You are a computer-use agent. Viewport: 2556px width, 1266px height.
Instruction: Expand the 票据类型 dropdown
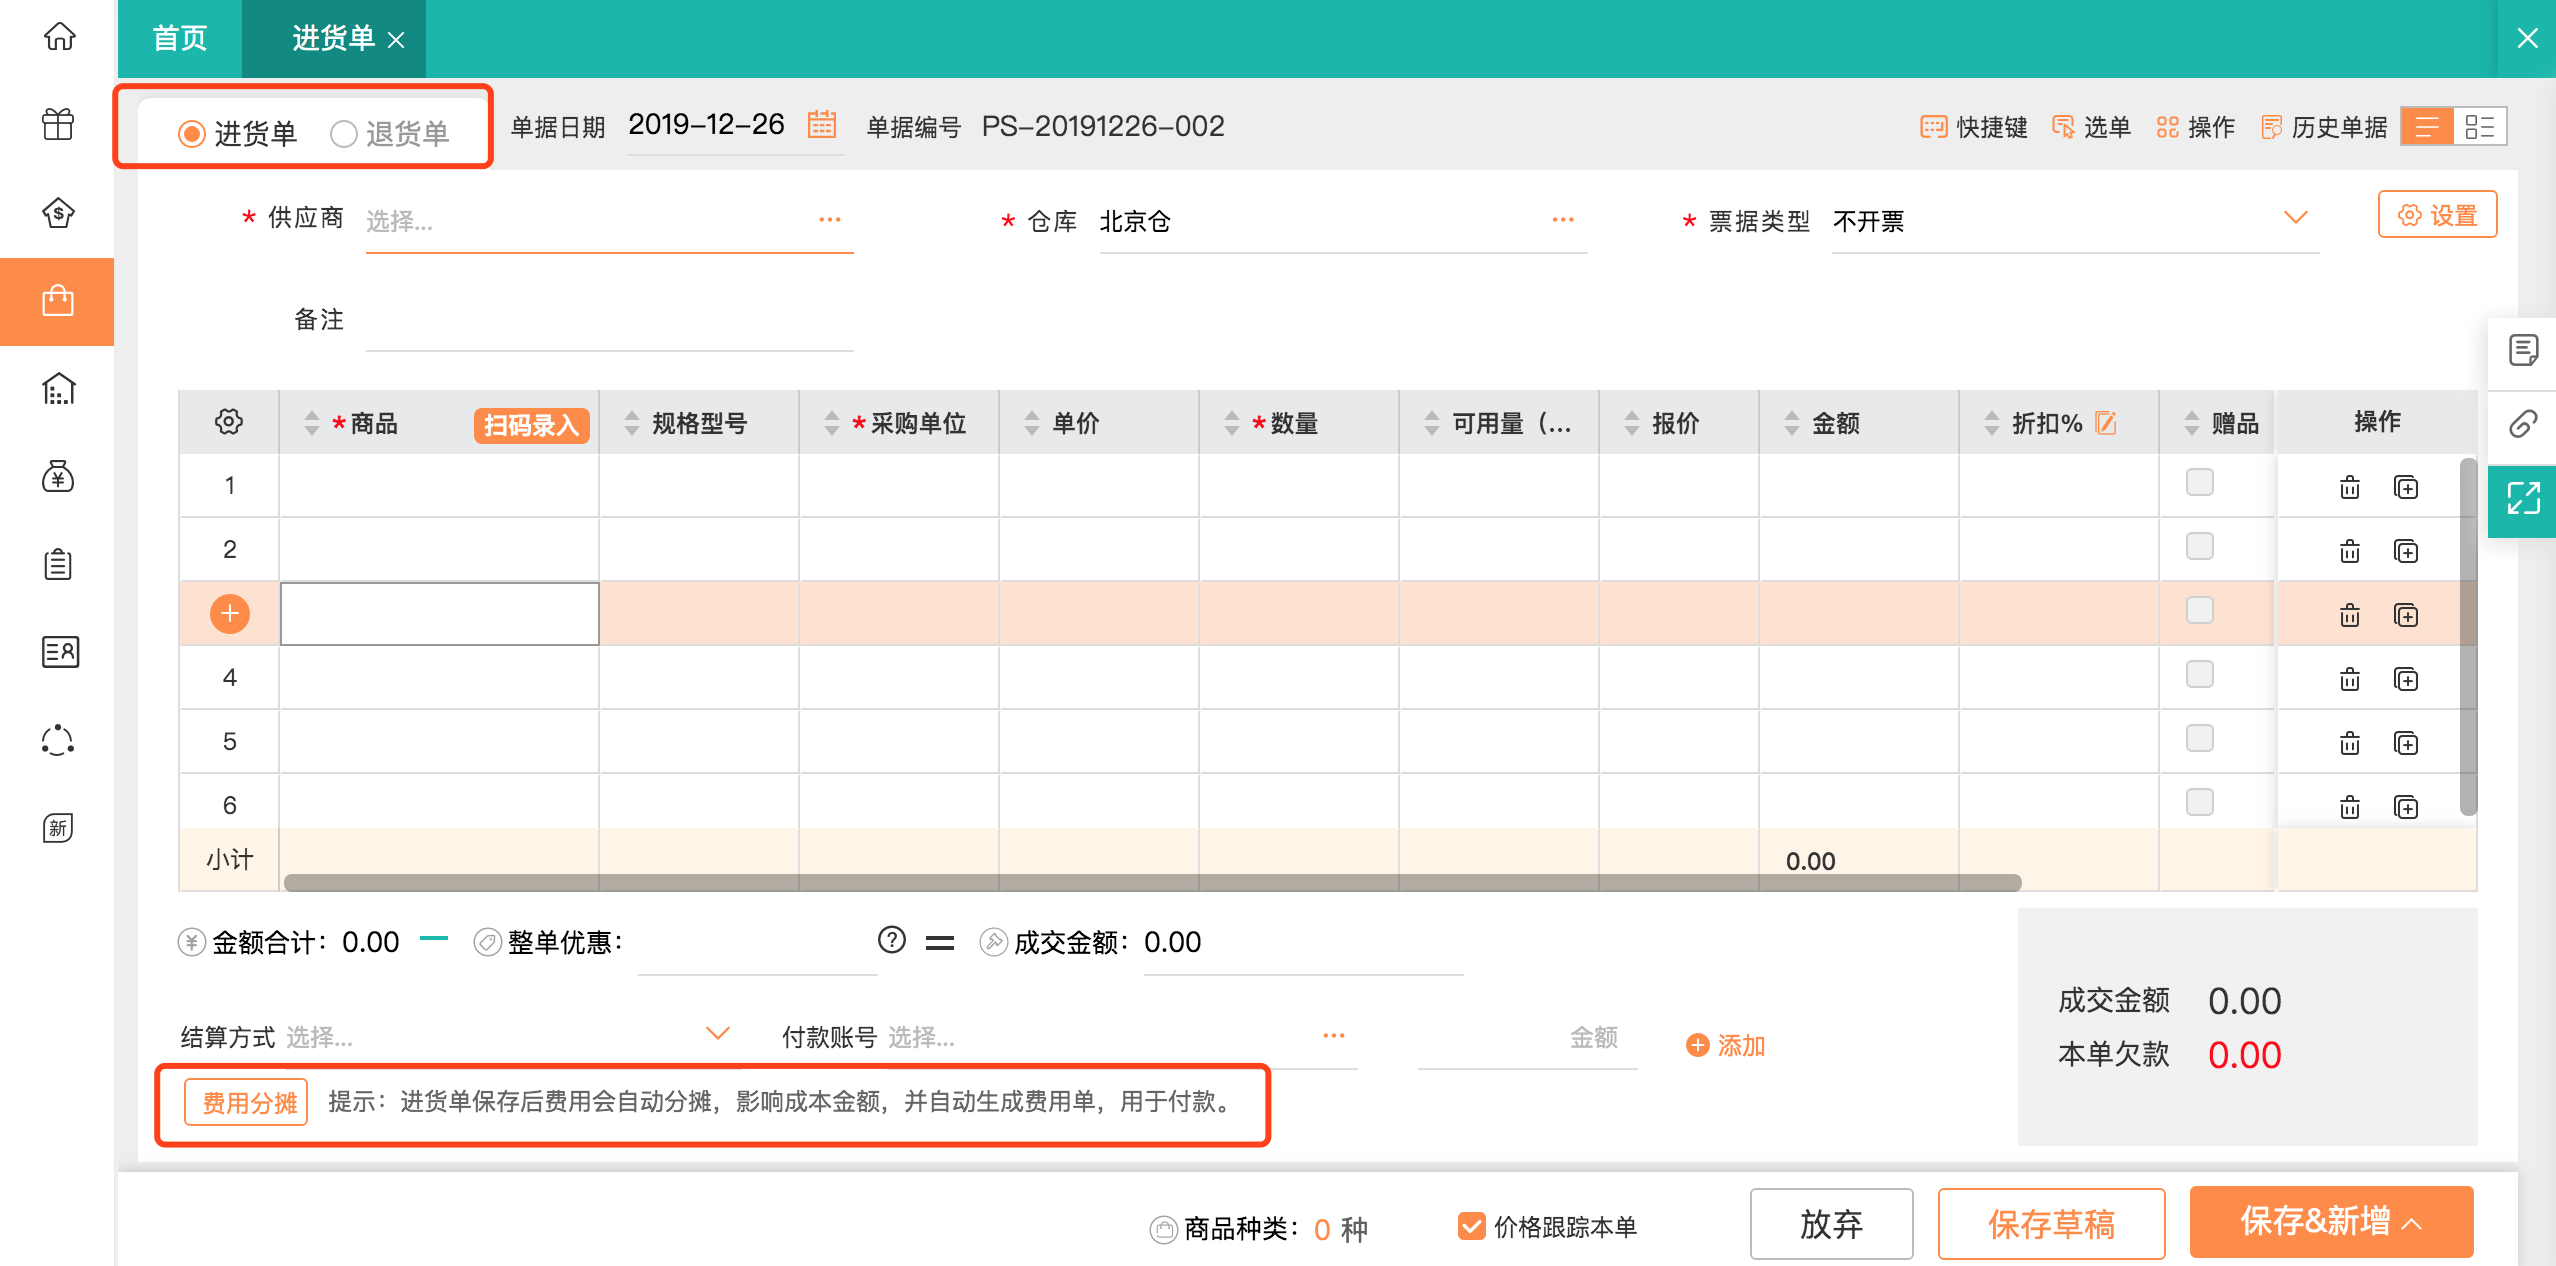pyautogui.click(x=2298, y=222)
